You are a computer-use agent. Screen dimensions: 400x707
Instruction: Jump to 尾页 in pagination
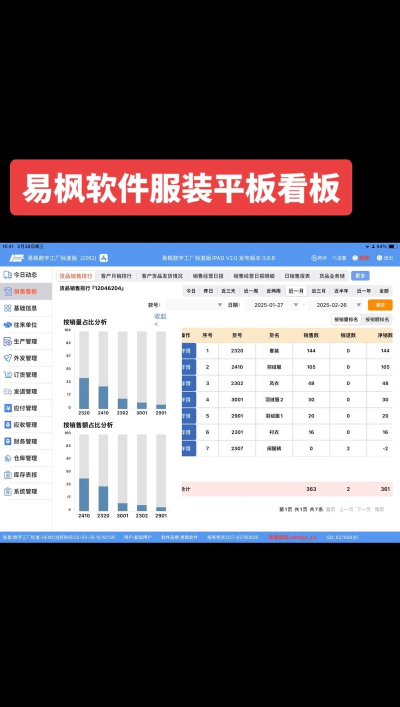coord(379,510)
